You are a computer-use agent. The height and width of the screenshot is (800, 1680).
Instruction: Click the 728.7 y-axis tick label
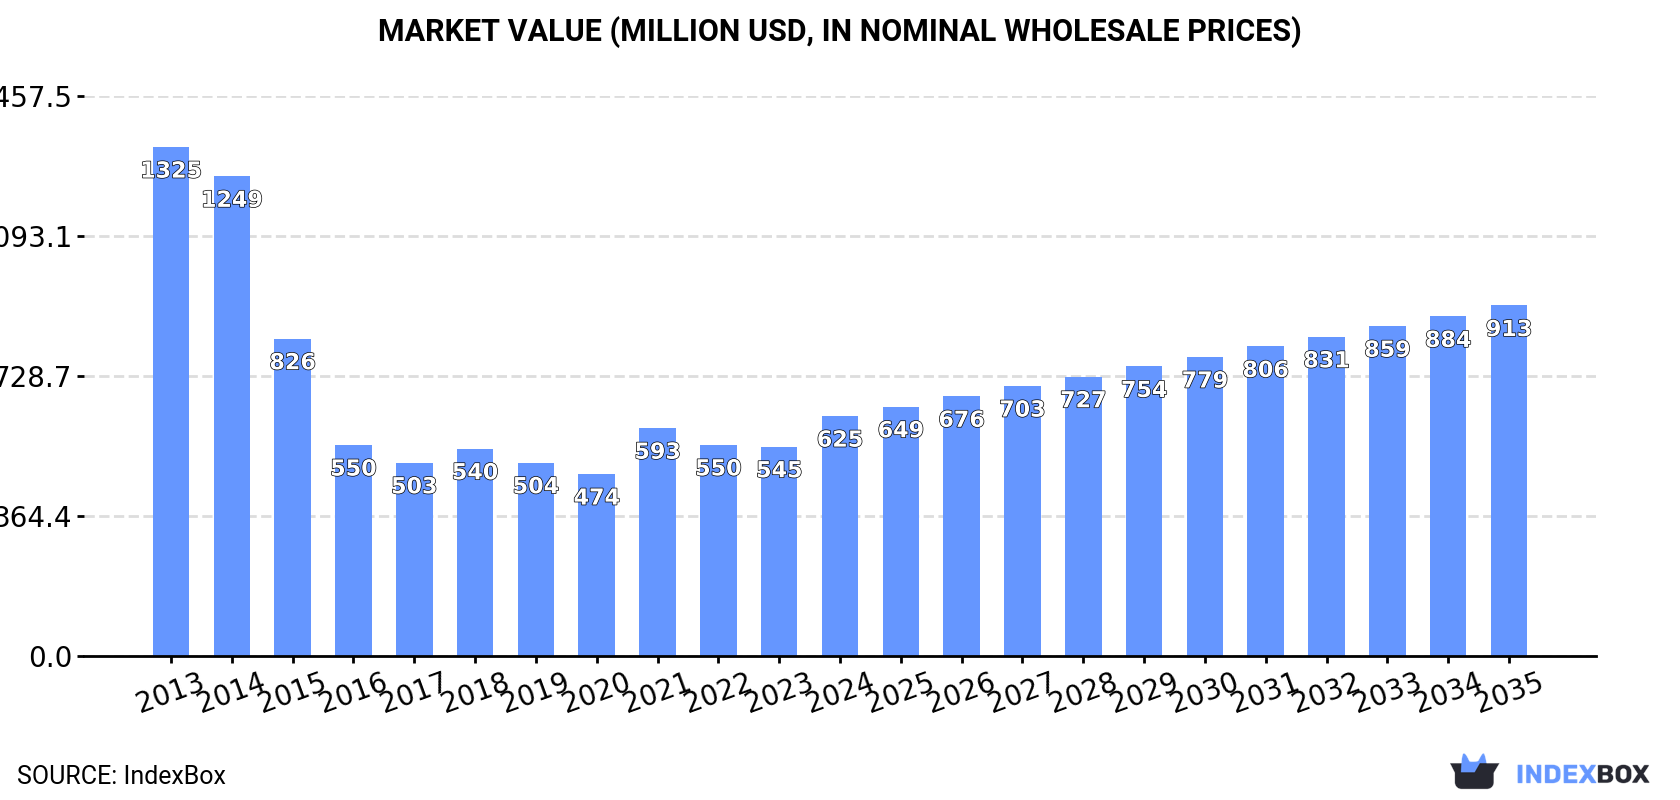(36, 377)
